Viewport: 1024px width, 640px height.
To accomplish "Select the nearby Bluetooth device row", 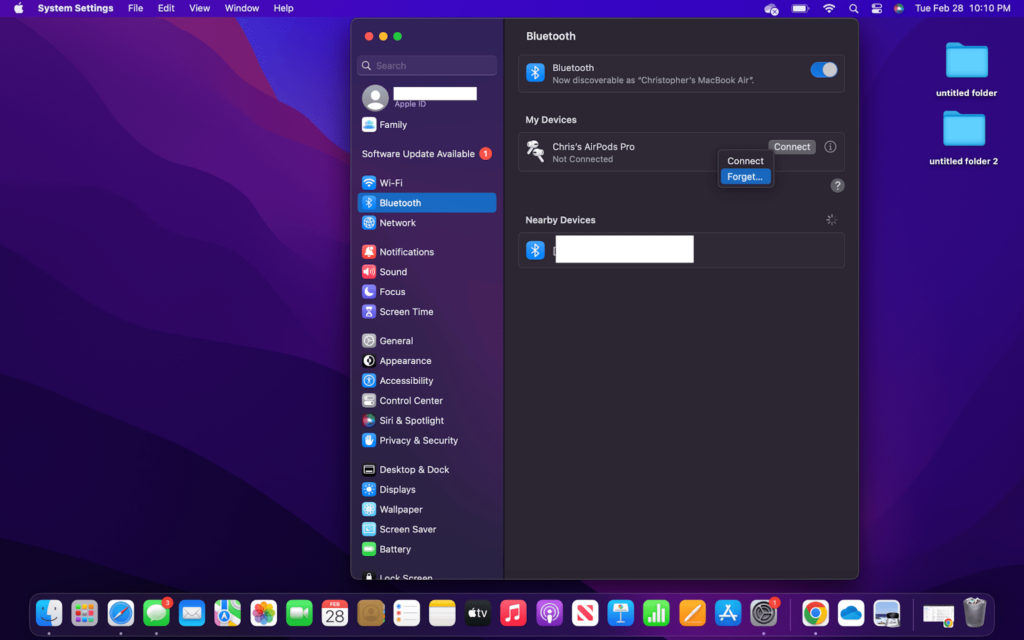I will coord(681,249).
